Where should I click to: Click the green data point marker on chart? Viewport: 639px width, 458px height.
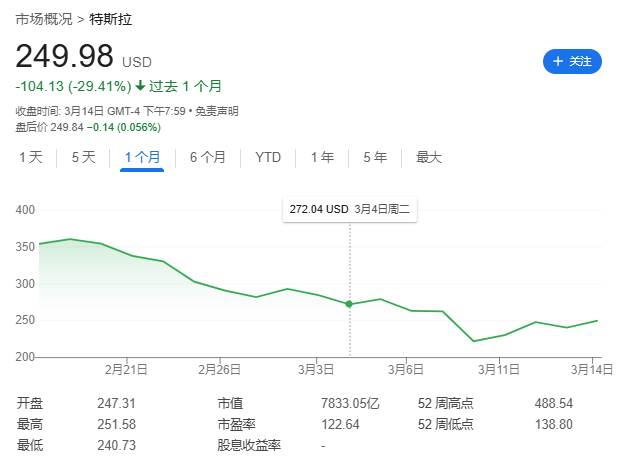(349, 304)
